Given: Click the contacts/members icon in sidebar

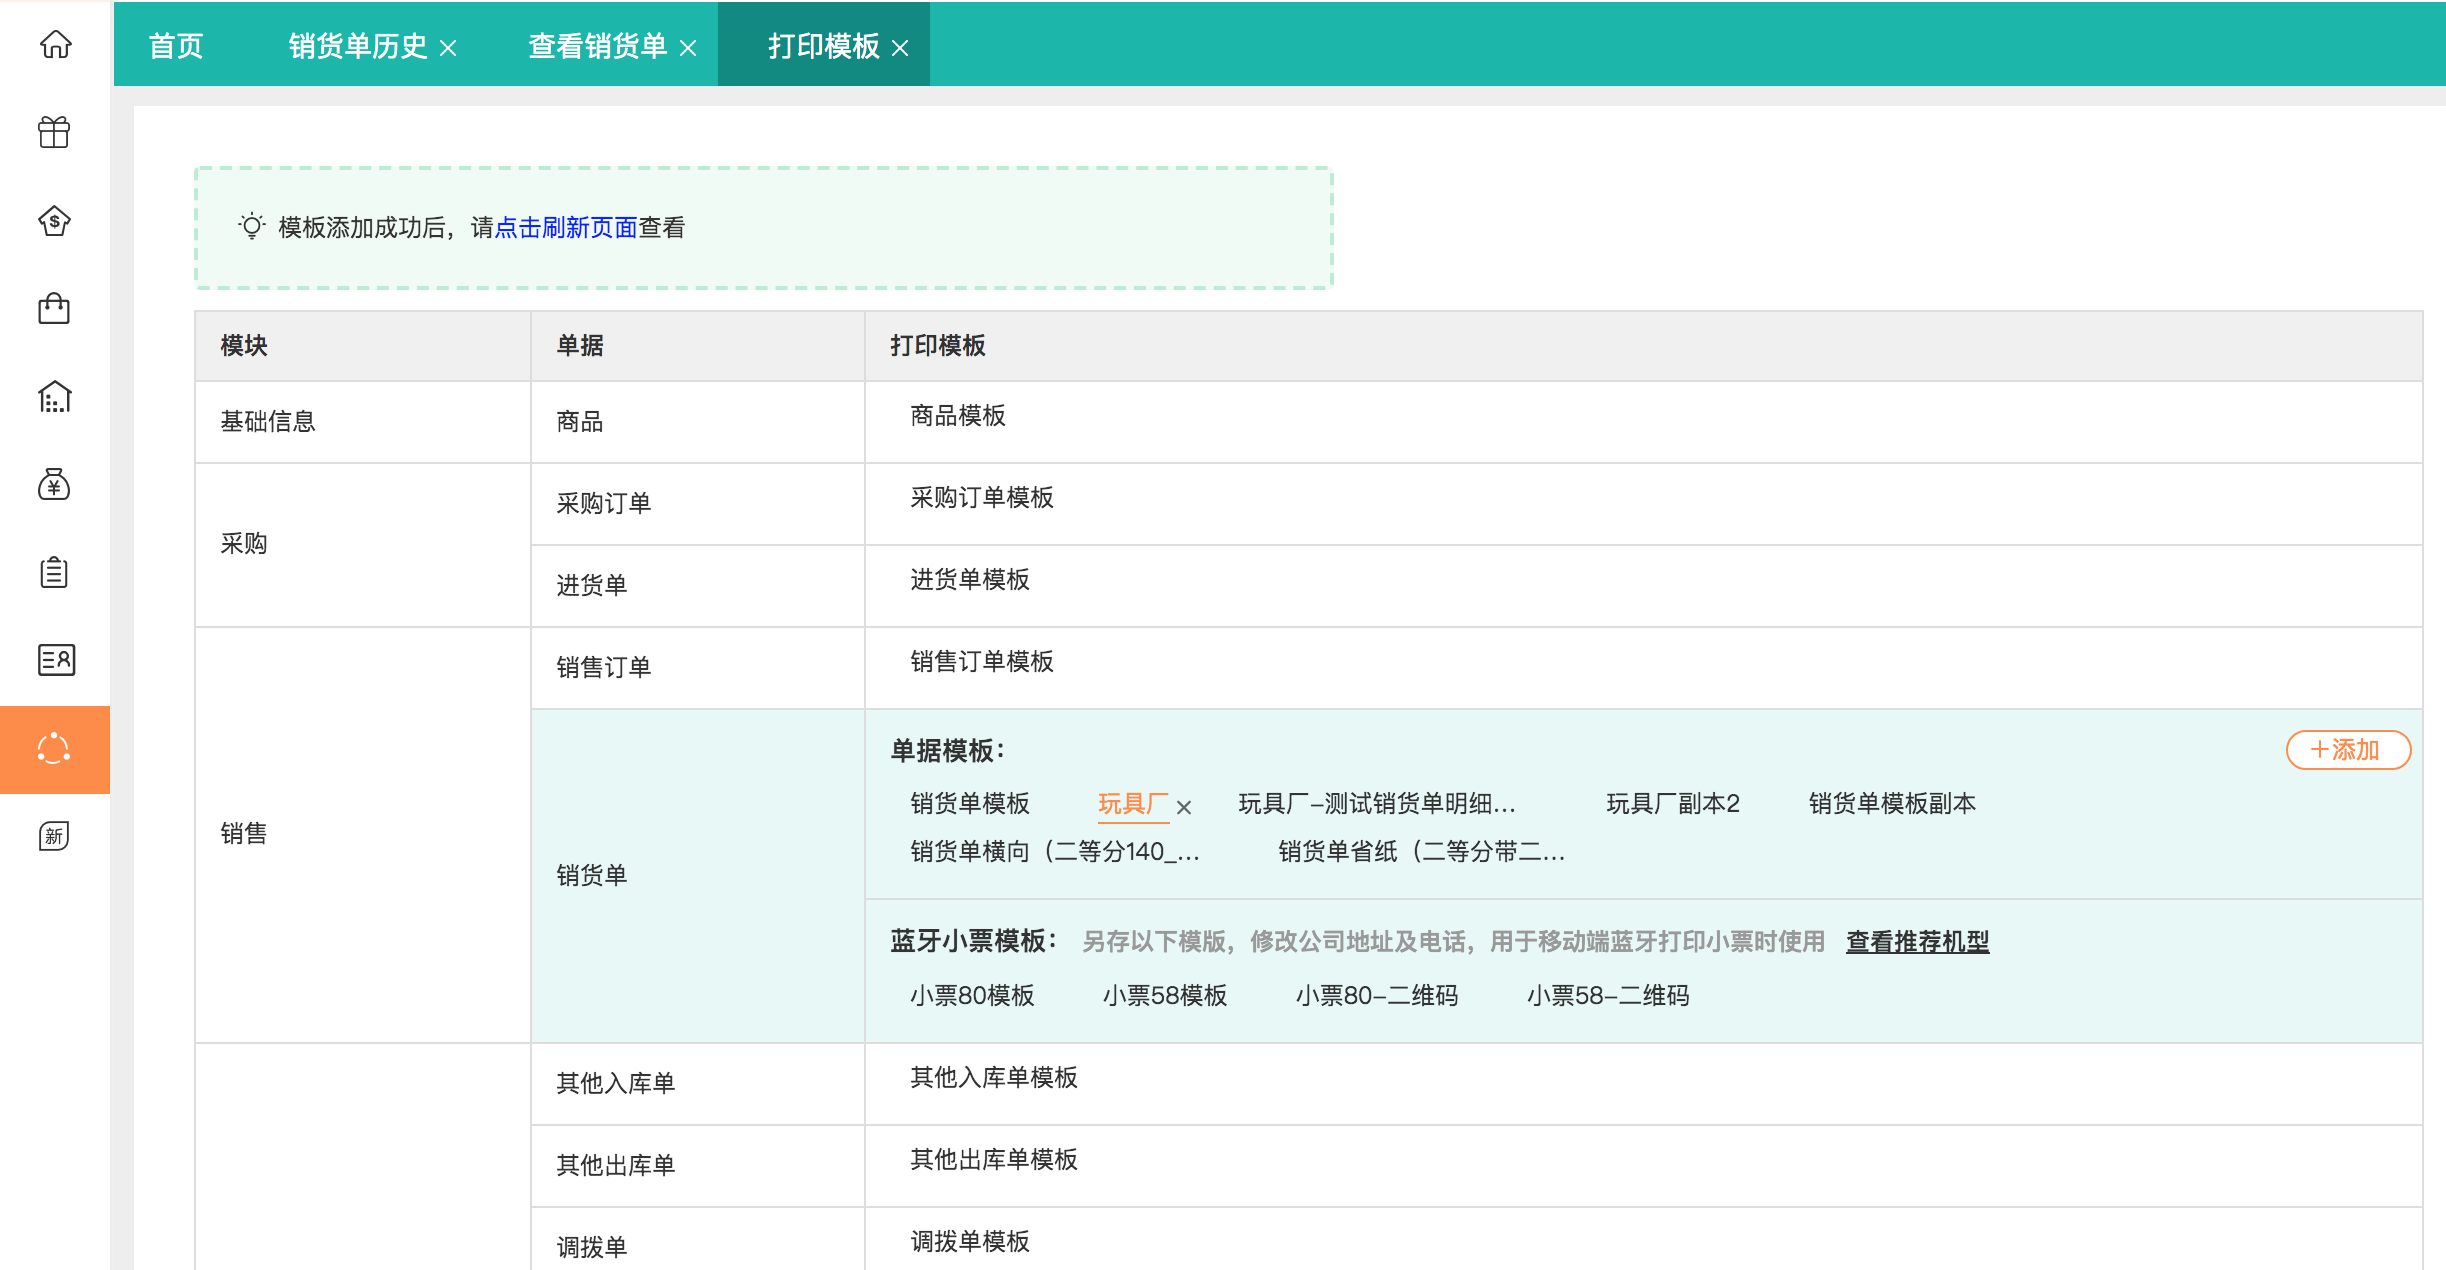Looking at the screenshot, I should click(55, 658).
